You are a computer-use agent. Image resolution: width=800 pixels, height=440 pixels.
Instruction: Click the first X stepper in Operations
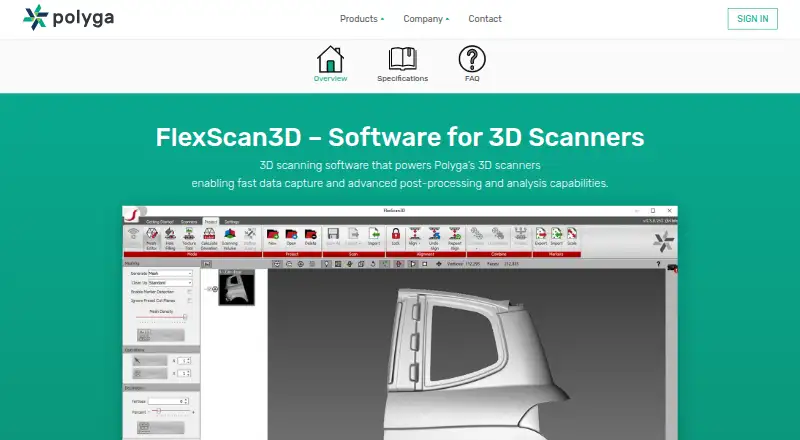pyautogui.click(x=184, y=361)
